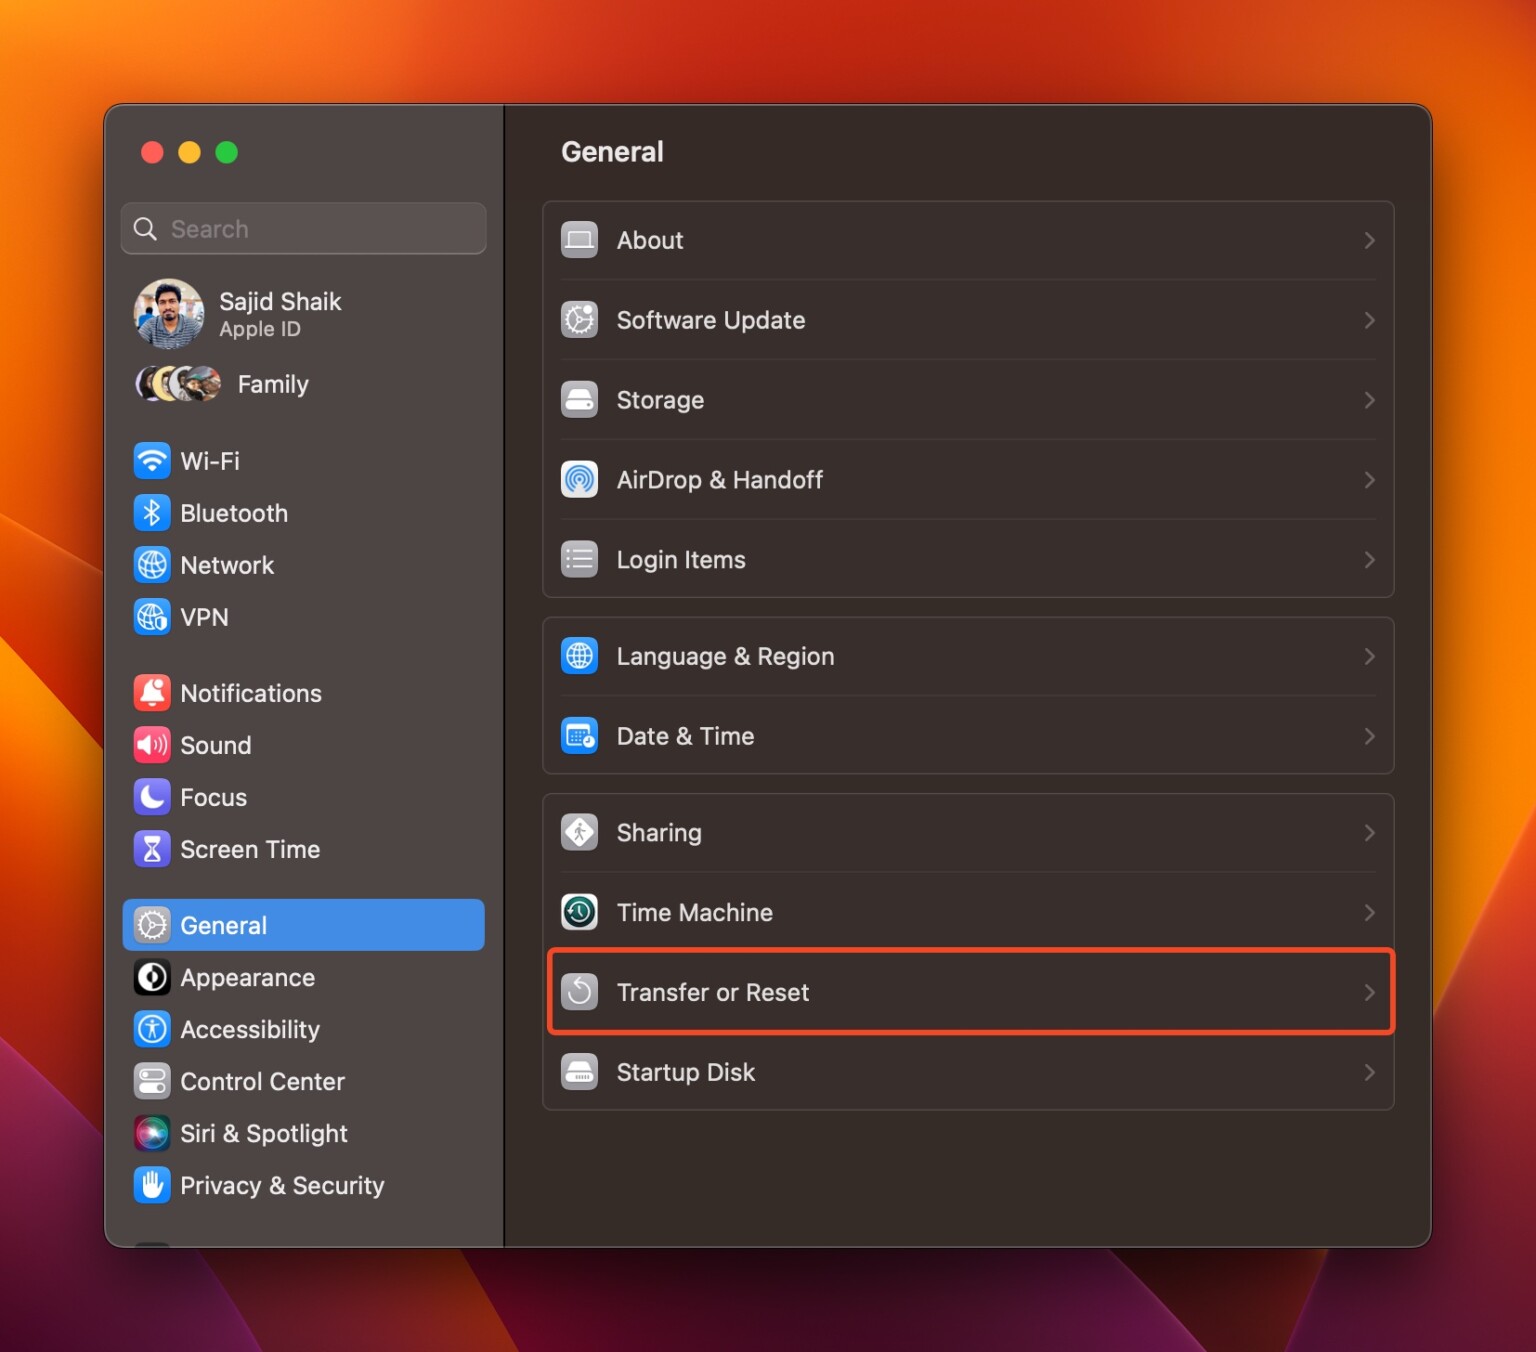Click the Network globe icon
The height and width of the screenshot is (1352, 1536).
click(152, 564)
